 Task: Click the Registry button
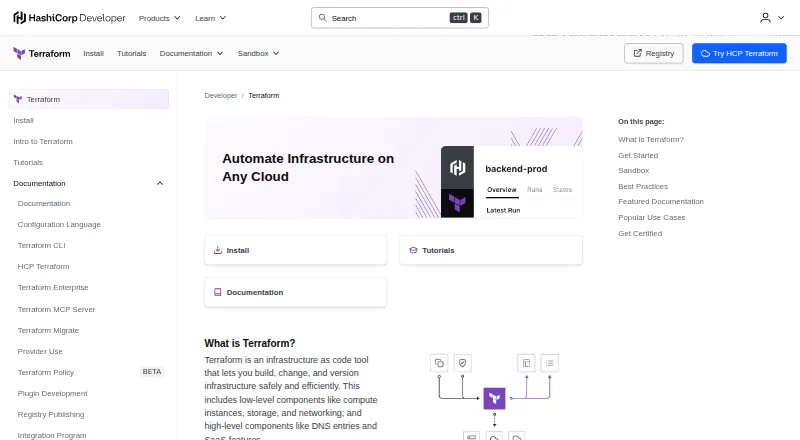click(x=654, y=53)
